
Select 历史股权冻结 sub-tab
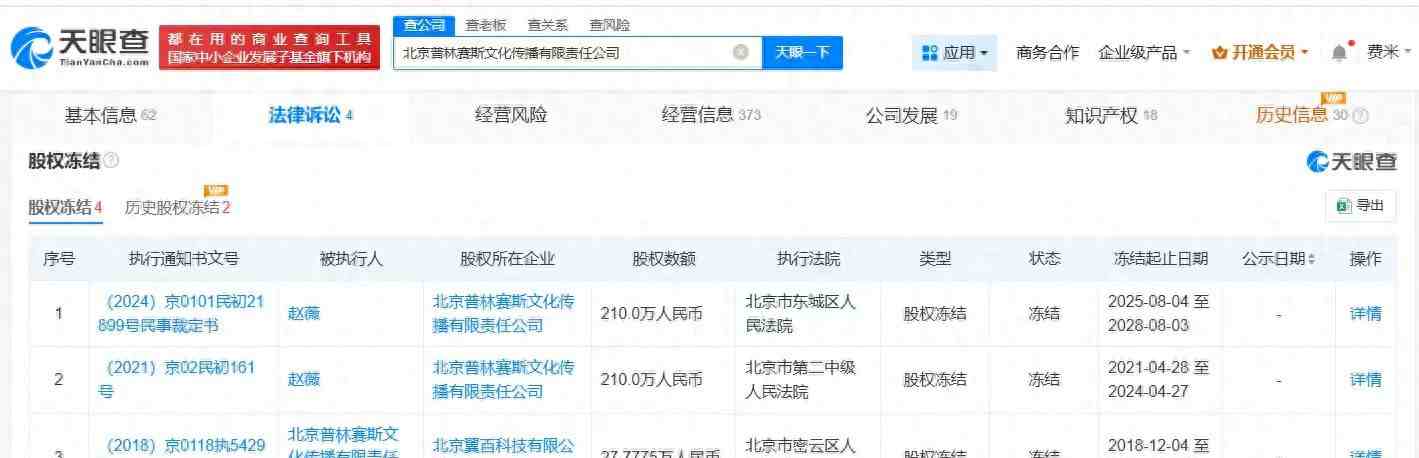point(177,207)
